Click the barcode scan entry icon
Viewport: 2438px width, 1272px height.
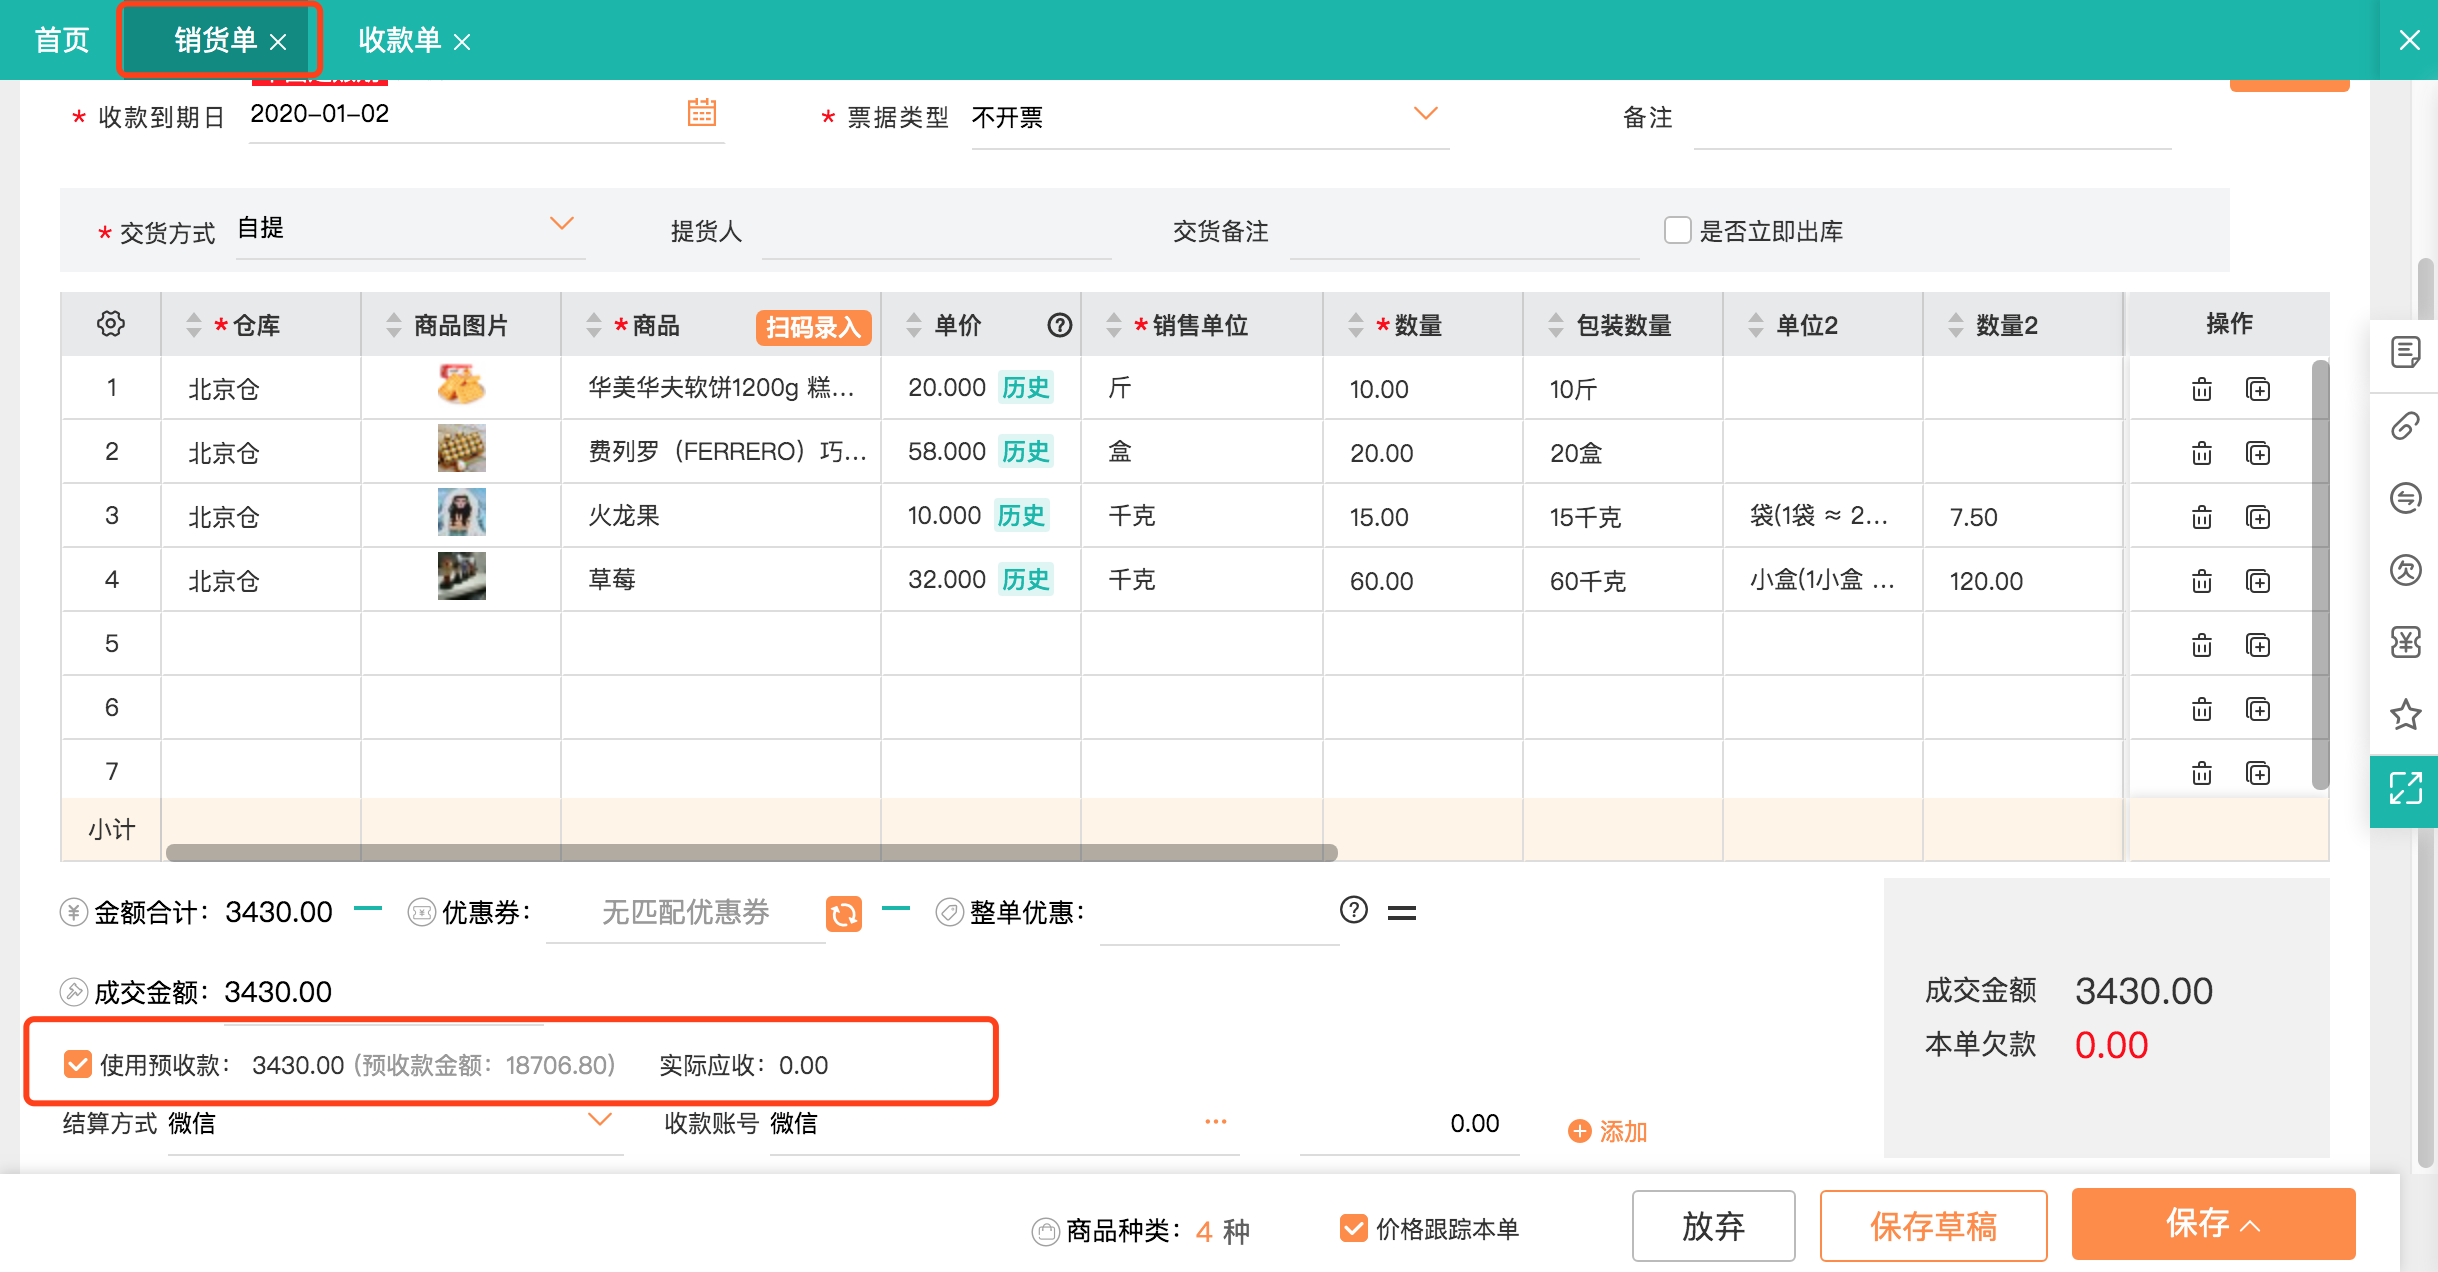coord(813,324)
